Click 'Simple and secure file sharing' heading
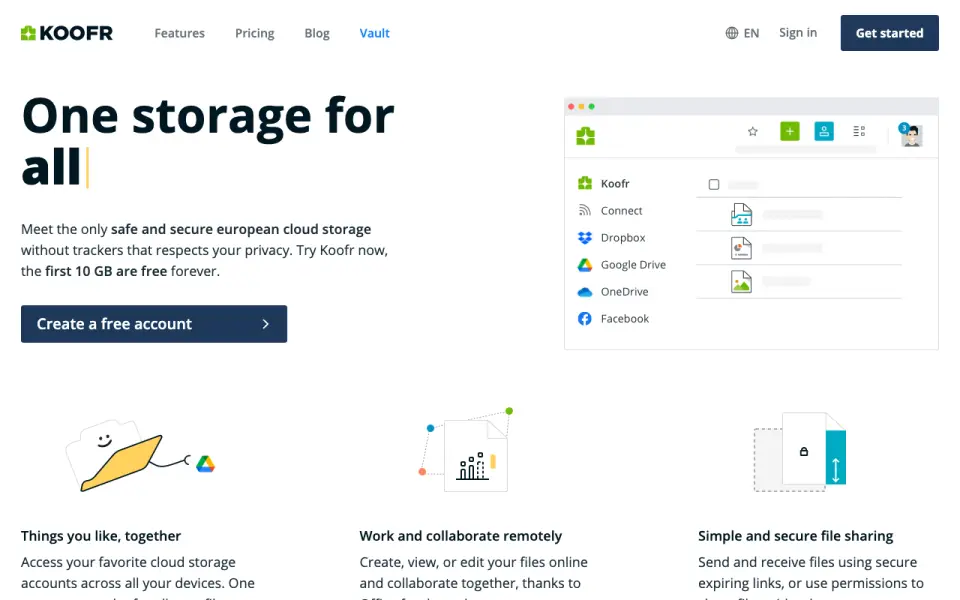The width and height of the screenshot is (960, 600). pos(795,536)
